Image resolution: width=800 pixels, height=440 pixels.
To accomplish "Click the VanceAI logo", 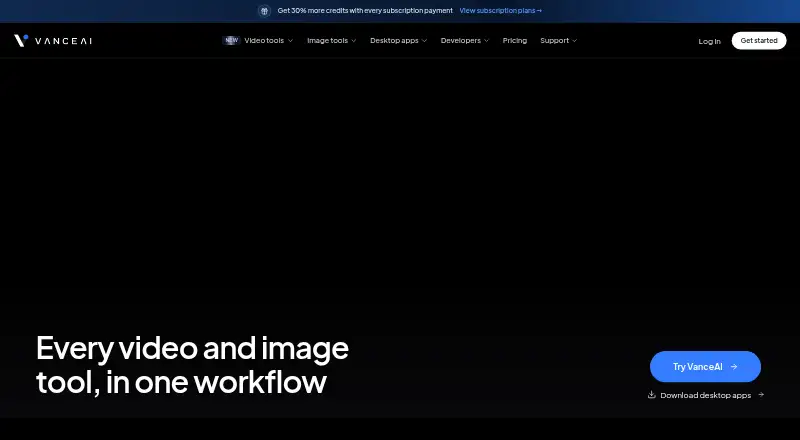I will click(53, 41).
